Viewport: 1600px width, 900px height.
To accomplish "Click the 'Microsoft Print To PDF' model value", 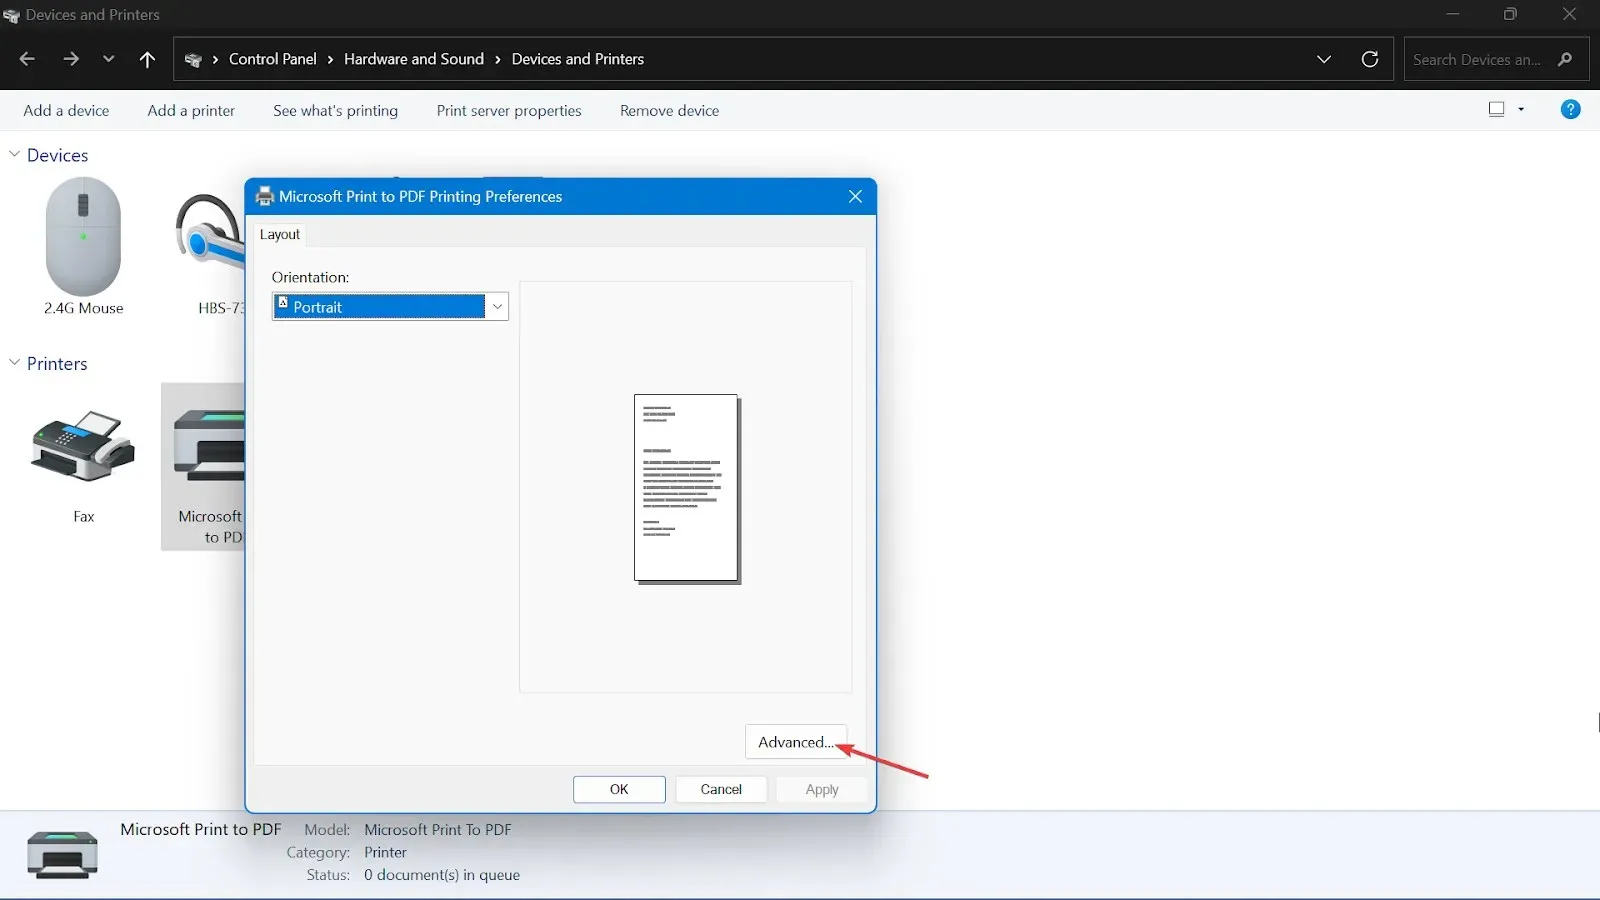I will click(x=438, y=830).
